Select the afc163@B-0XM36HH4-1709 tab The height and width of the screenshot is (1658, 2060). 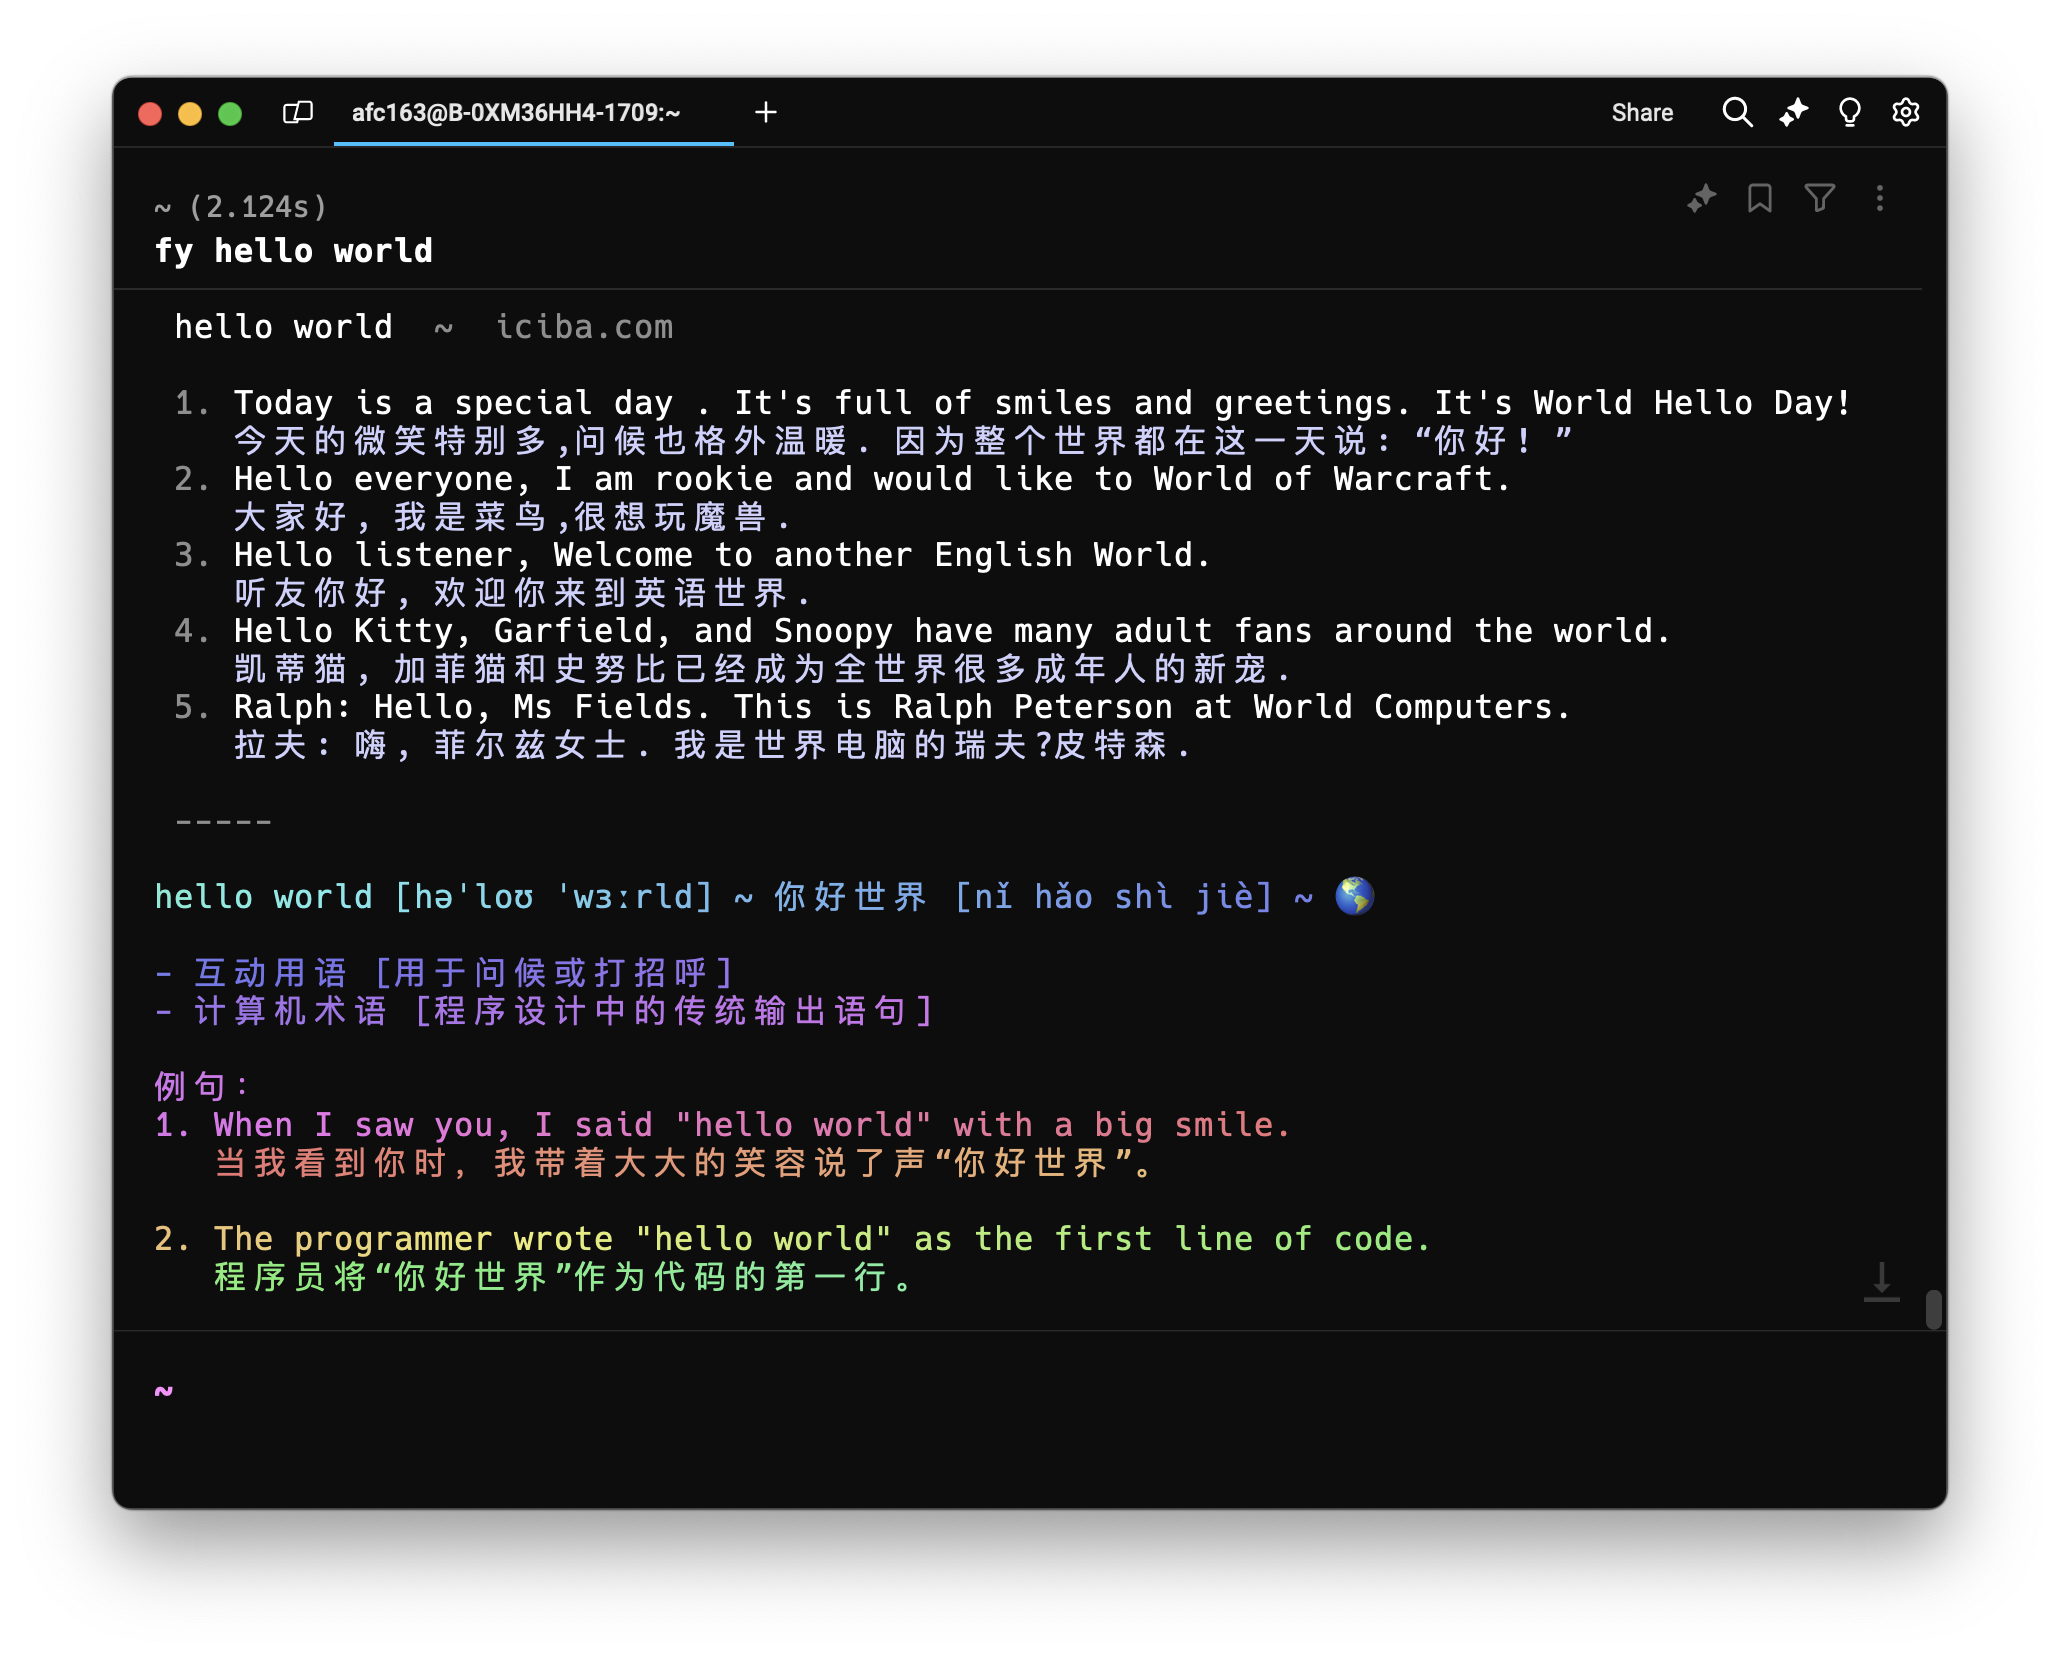[x=516, y=112]
